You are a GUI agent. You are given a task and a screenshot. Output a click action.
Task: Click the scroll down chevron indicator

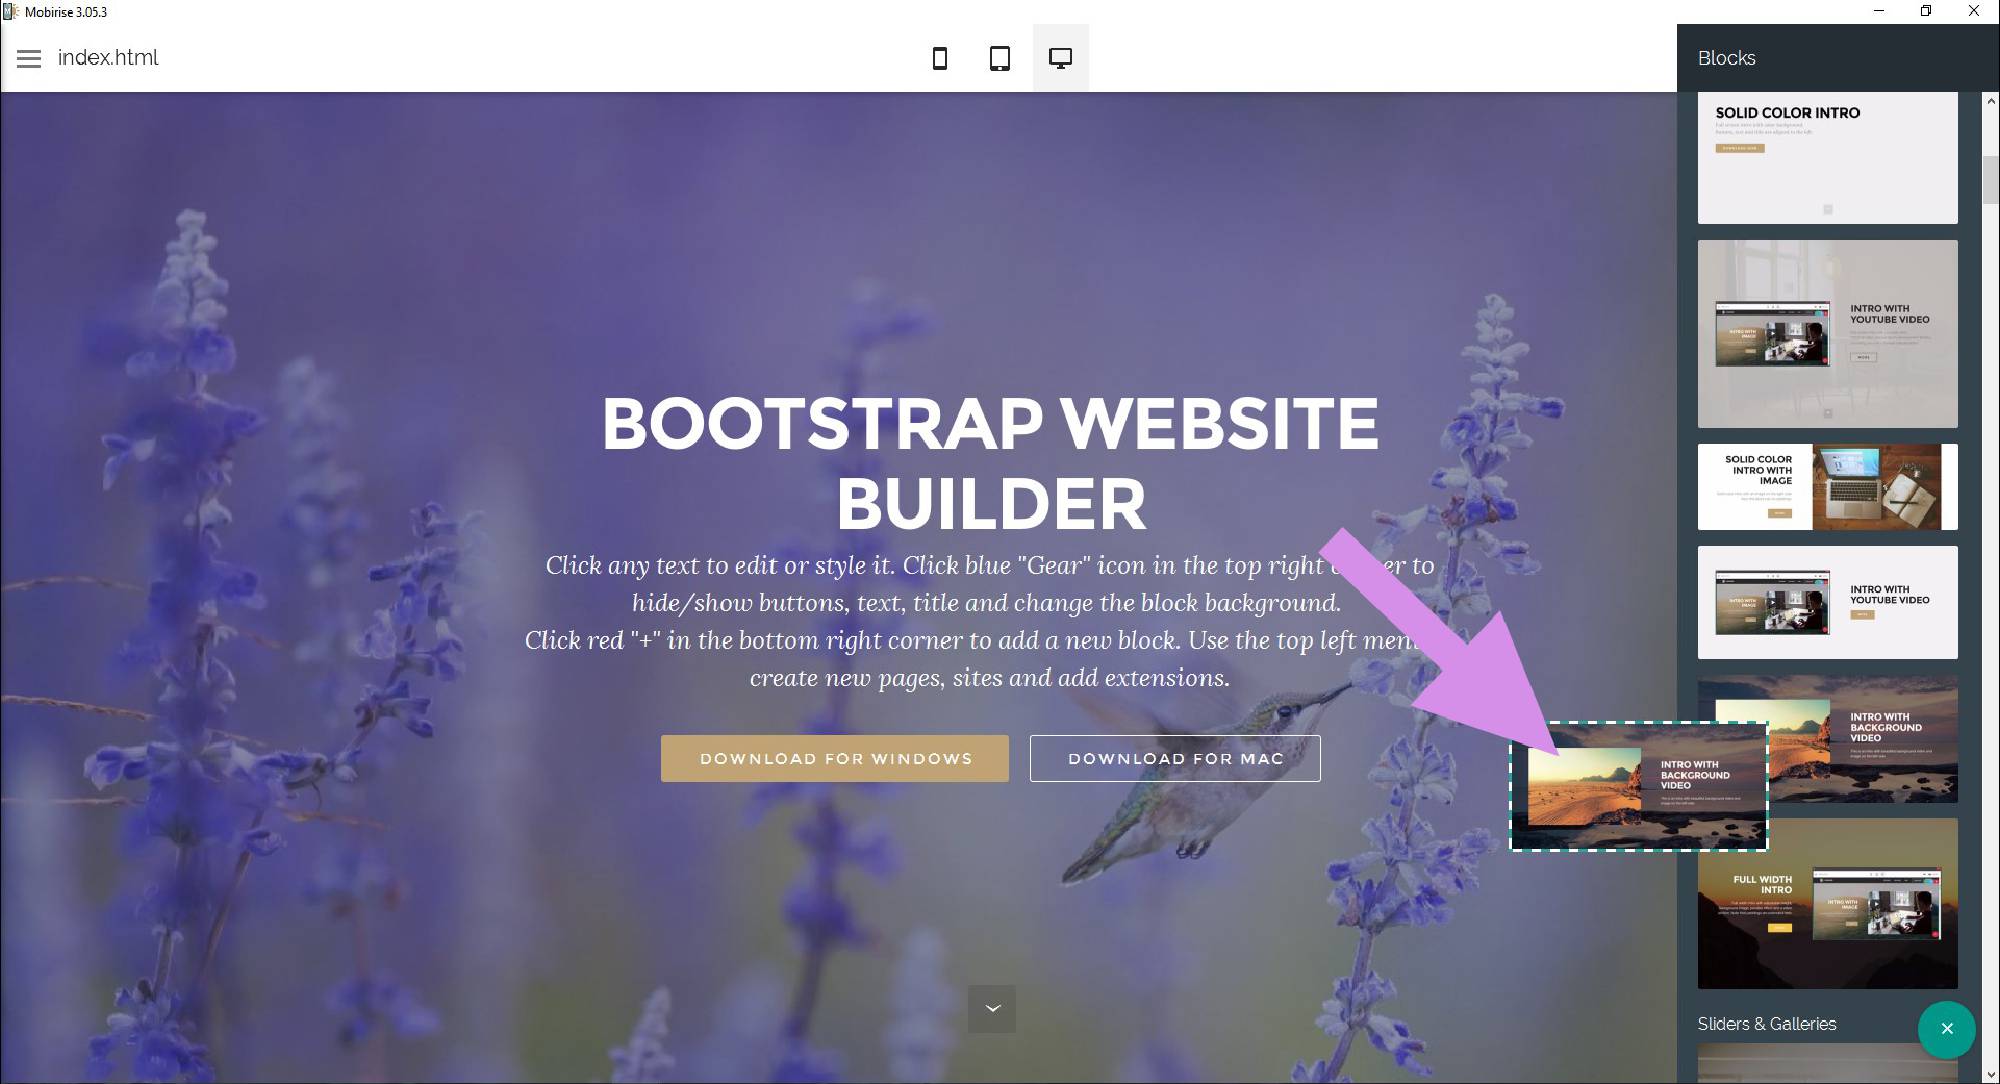click(x=991, y=1007)
